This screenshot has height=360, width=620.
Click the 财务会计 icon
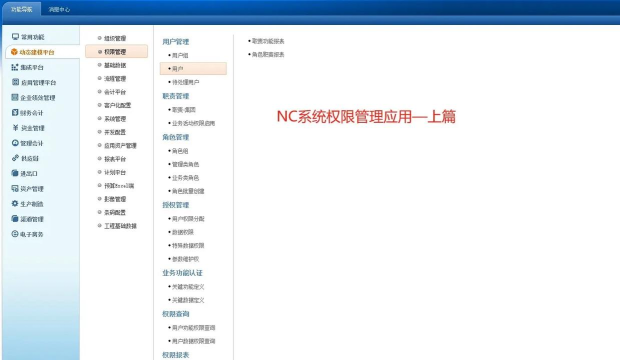point(15,113)
